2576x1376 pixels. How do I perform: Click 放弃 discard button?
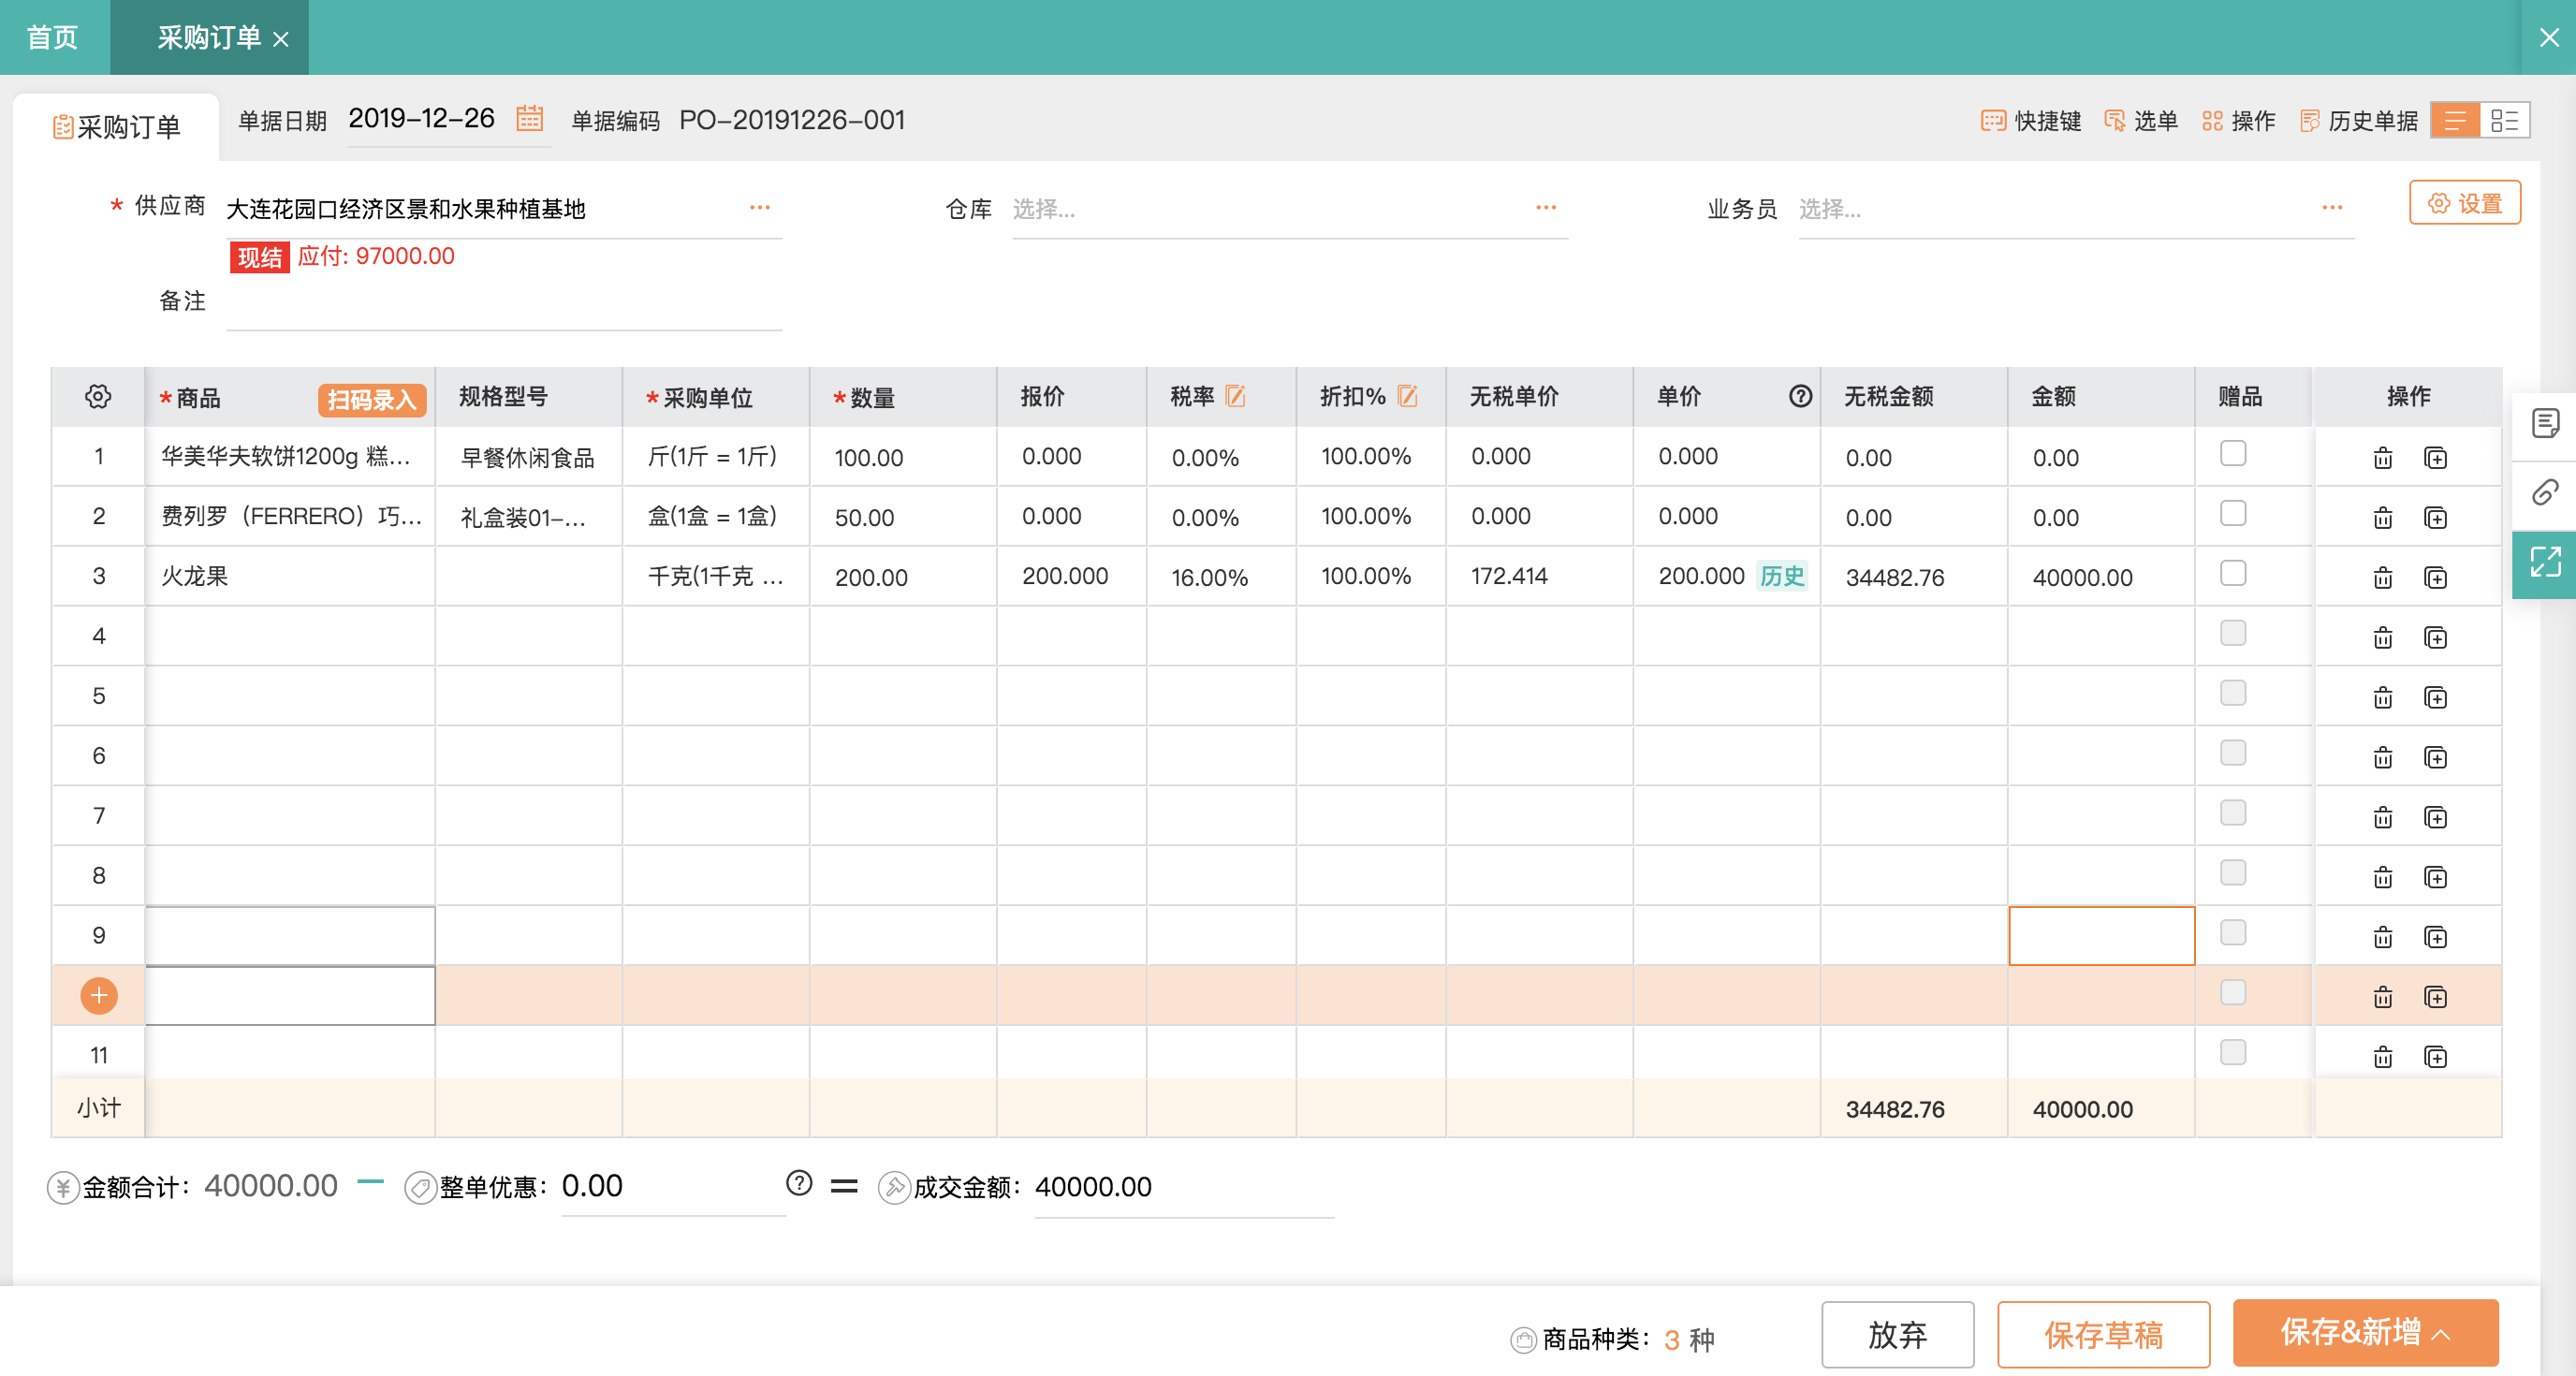tap(1898, 1330)
